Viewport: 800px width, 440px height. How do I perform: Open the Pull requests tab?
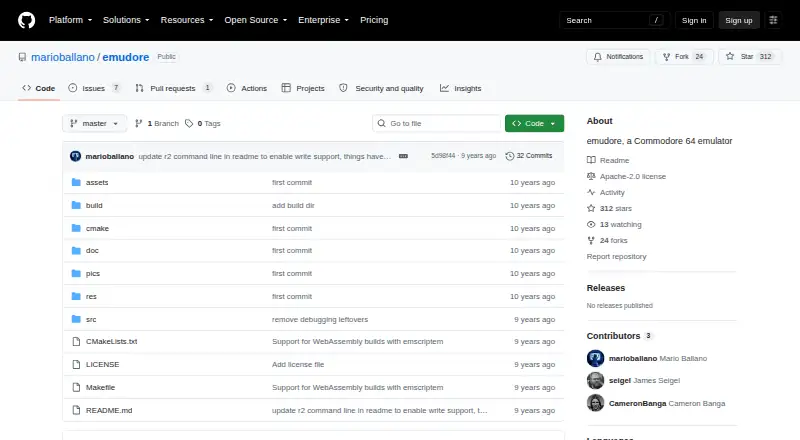[x=173, y=88]
